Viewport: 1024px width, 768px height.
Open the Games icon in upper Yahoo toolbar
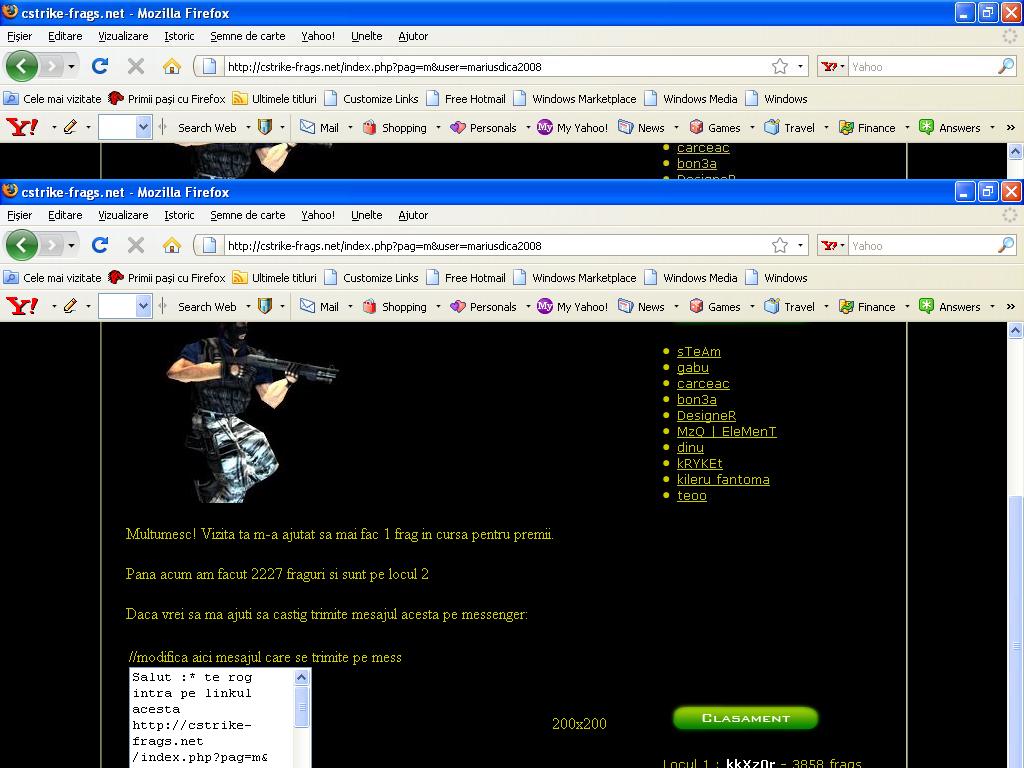pyautogui.click(x=696, y=127)
